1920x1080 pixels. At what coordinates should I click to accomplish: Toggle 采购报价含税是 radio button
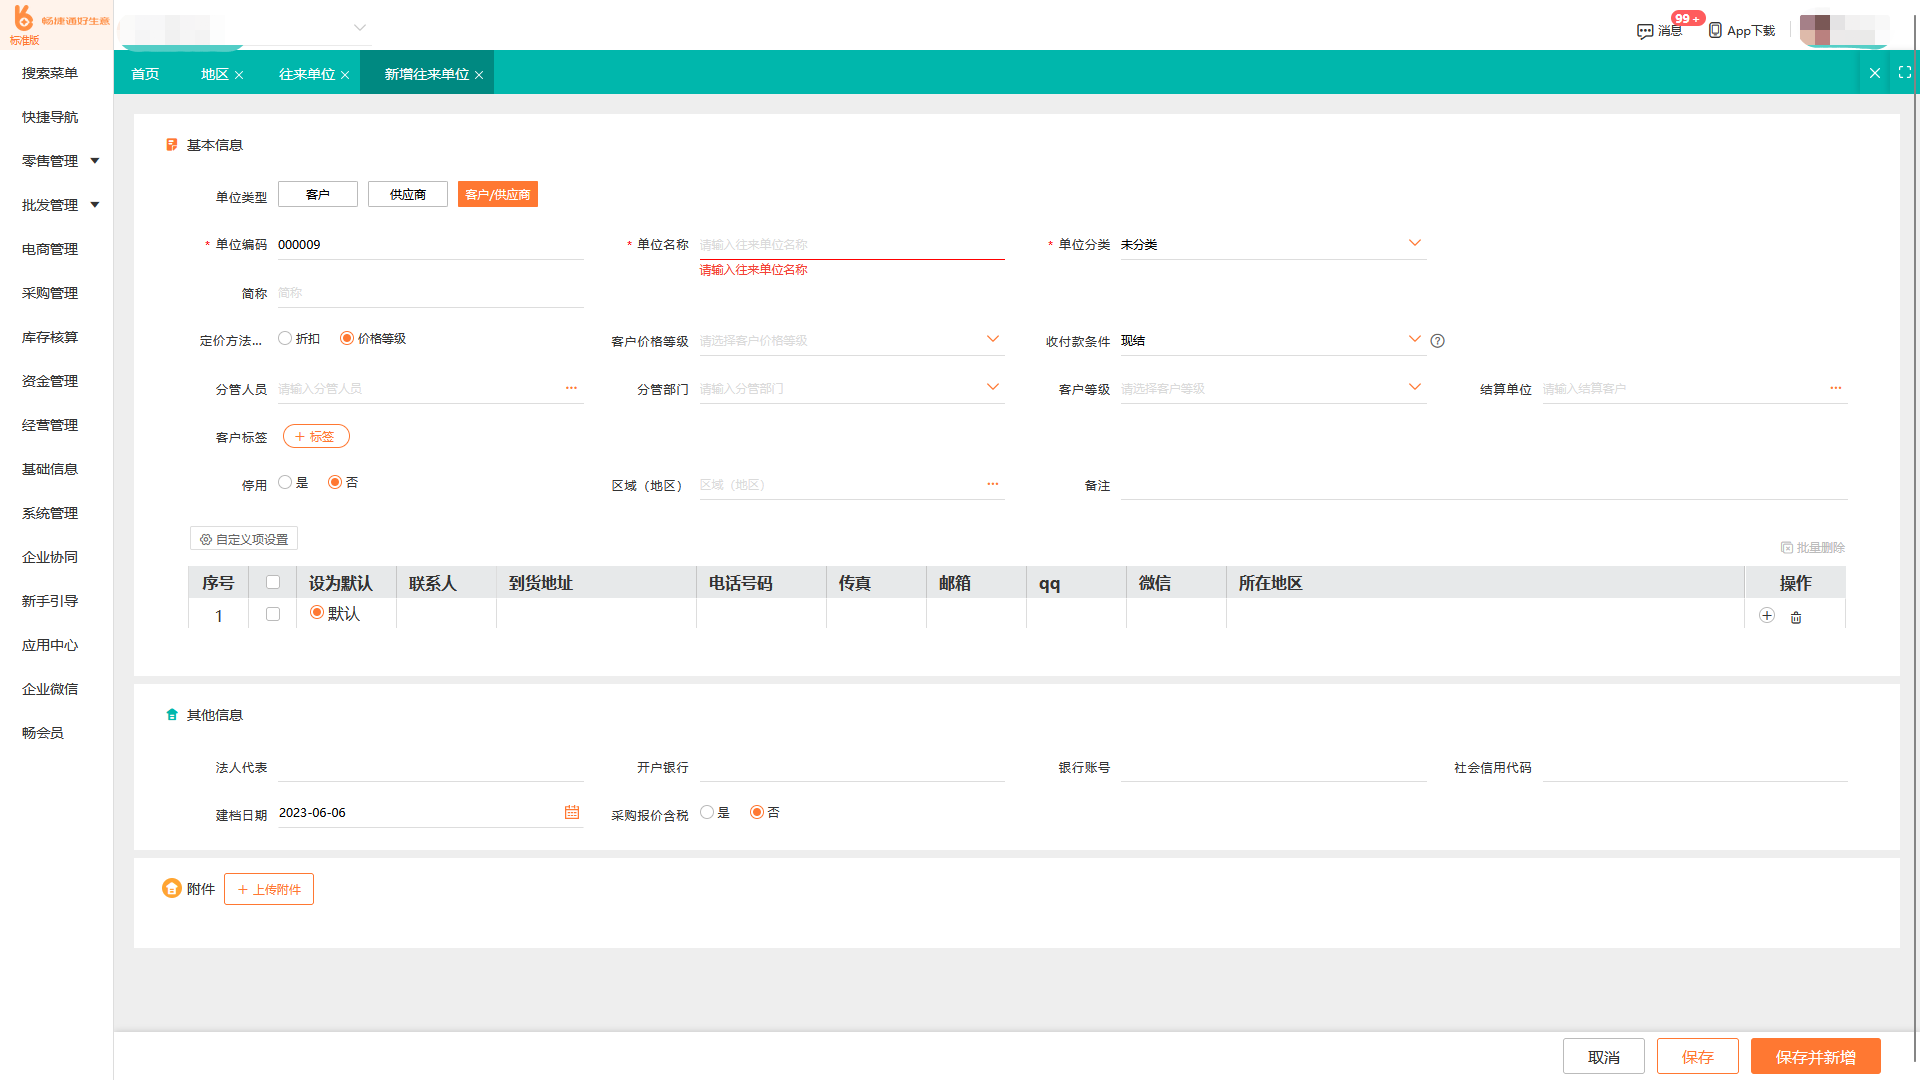(x=708, y=812)
